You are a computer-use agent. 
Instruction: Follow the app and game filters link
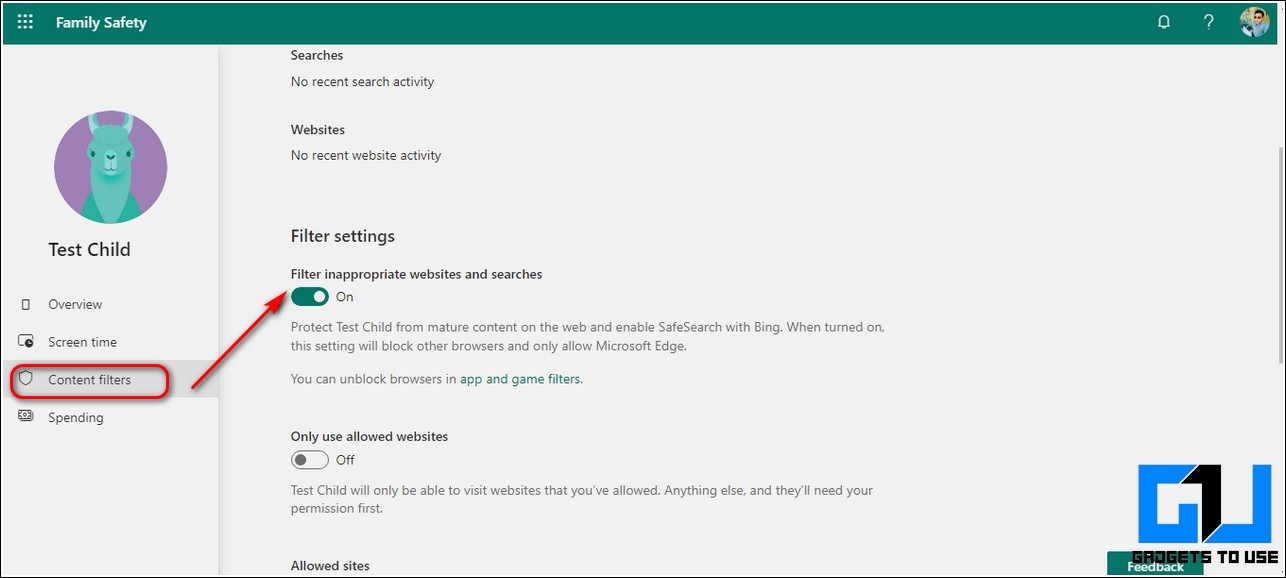520,379
